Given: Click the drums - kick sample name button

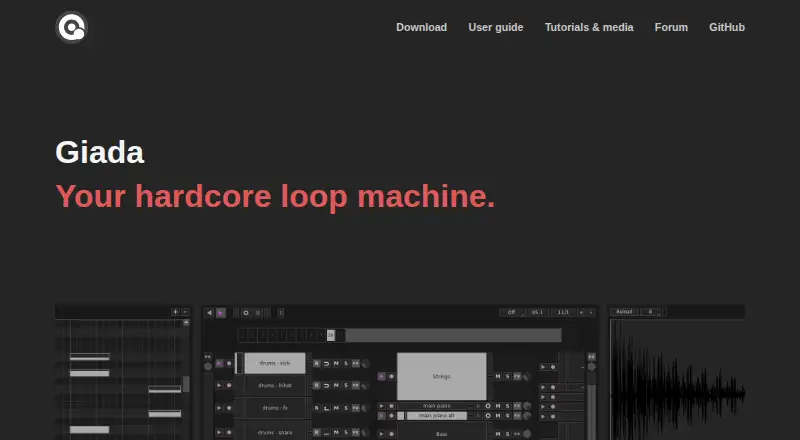Looking at the screenshot, I should pos(275,363).
